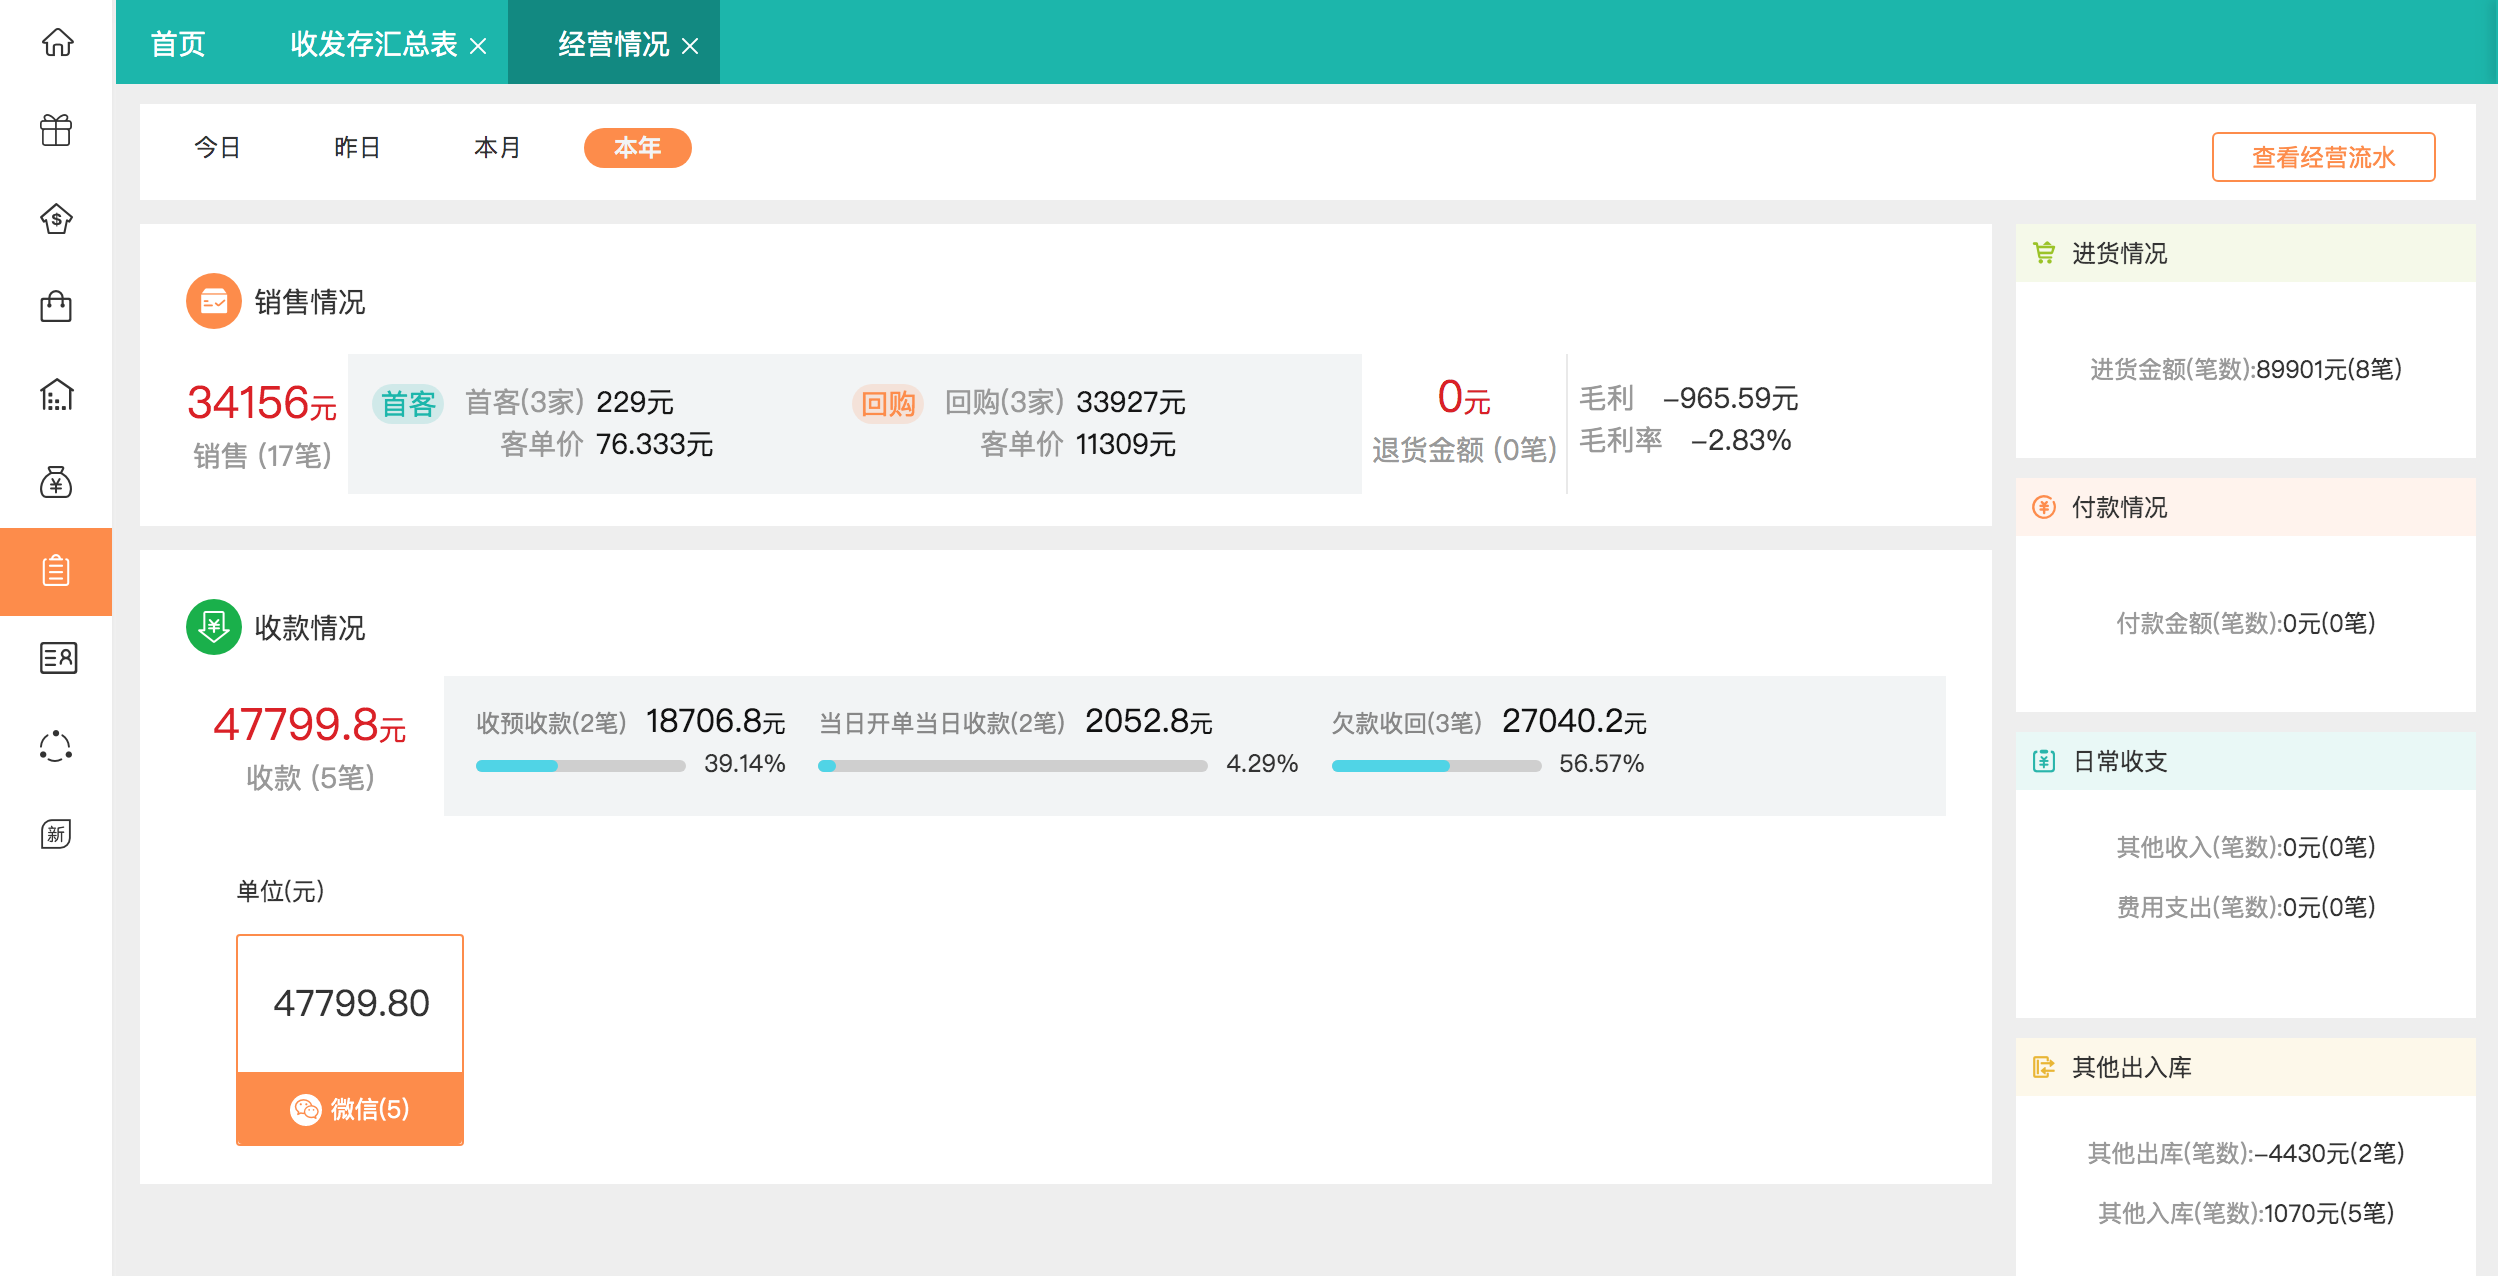Click the reports/clipboard sidebar icon
2498x1276 pixels.
coord(57,571)
